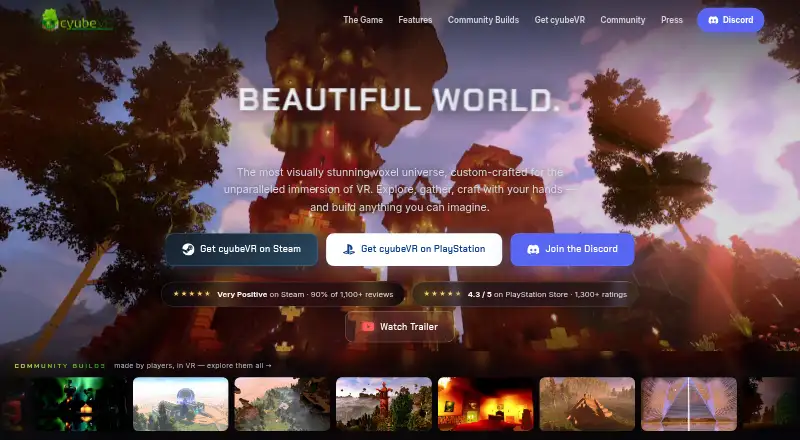Screen dimensions: 800x440
Task: Open the fiery lava room thumbnail
Action: (485, 404)
